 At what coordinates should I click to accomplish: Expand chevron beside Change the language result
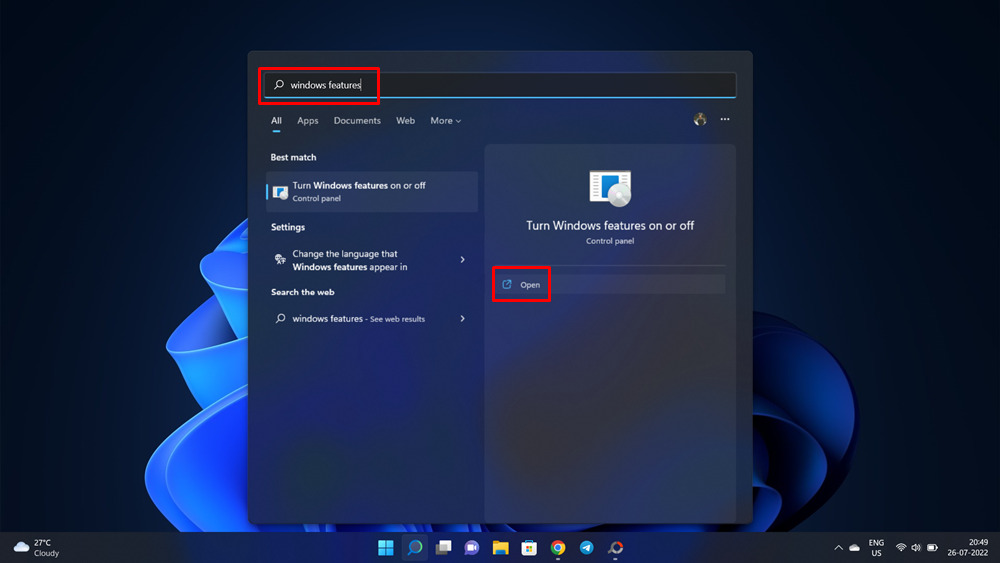click(x=462, y=260)
